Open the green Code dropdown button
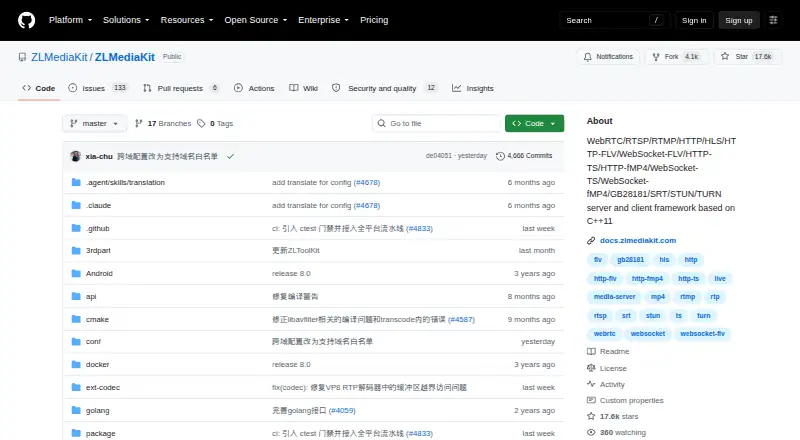Viewport: 800px width, 440px height. [x=534, y=124]
